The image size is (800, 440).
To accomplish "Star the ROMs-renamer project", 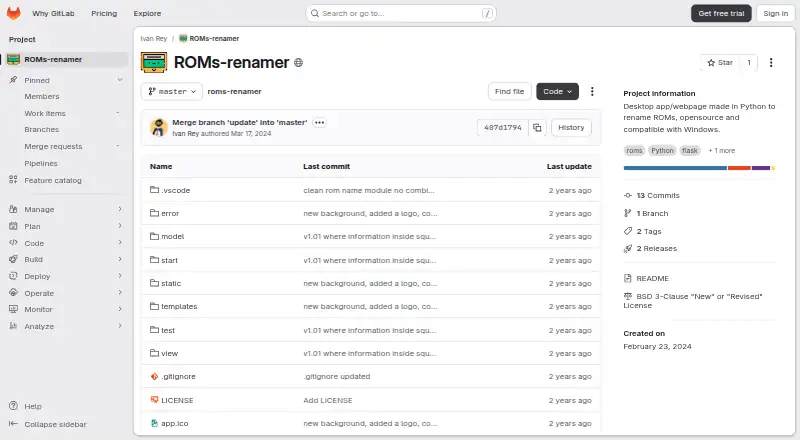I will (x=720, y=62).
